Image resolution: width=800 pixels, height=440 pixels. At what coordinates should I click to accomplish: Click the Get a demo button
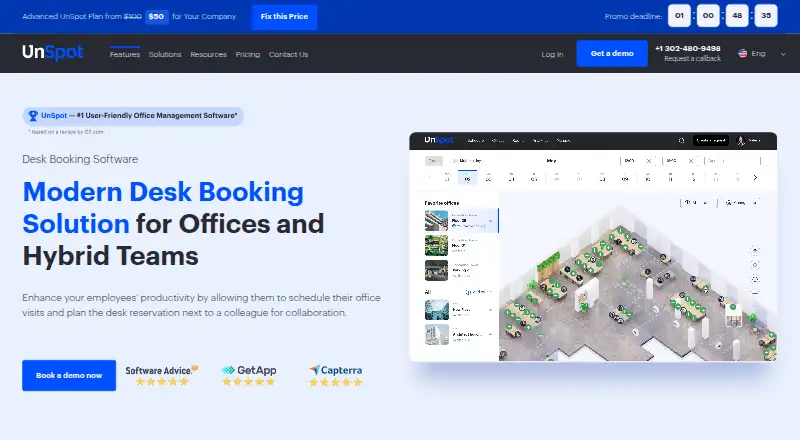(x=612, y=53)
